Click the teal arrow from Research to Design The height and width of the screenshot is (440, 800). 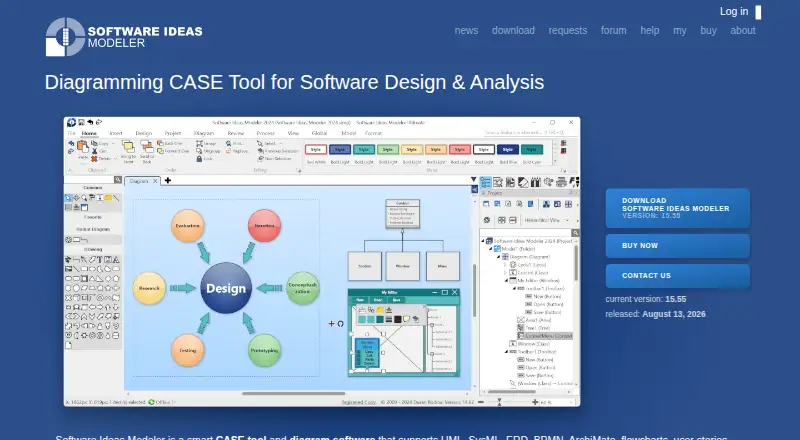point(183,288)
